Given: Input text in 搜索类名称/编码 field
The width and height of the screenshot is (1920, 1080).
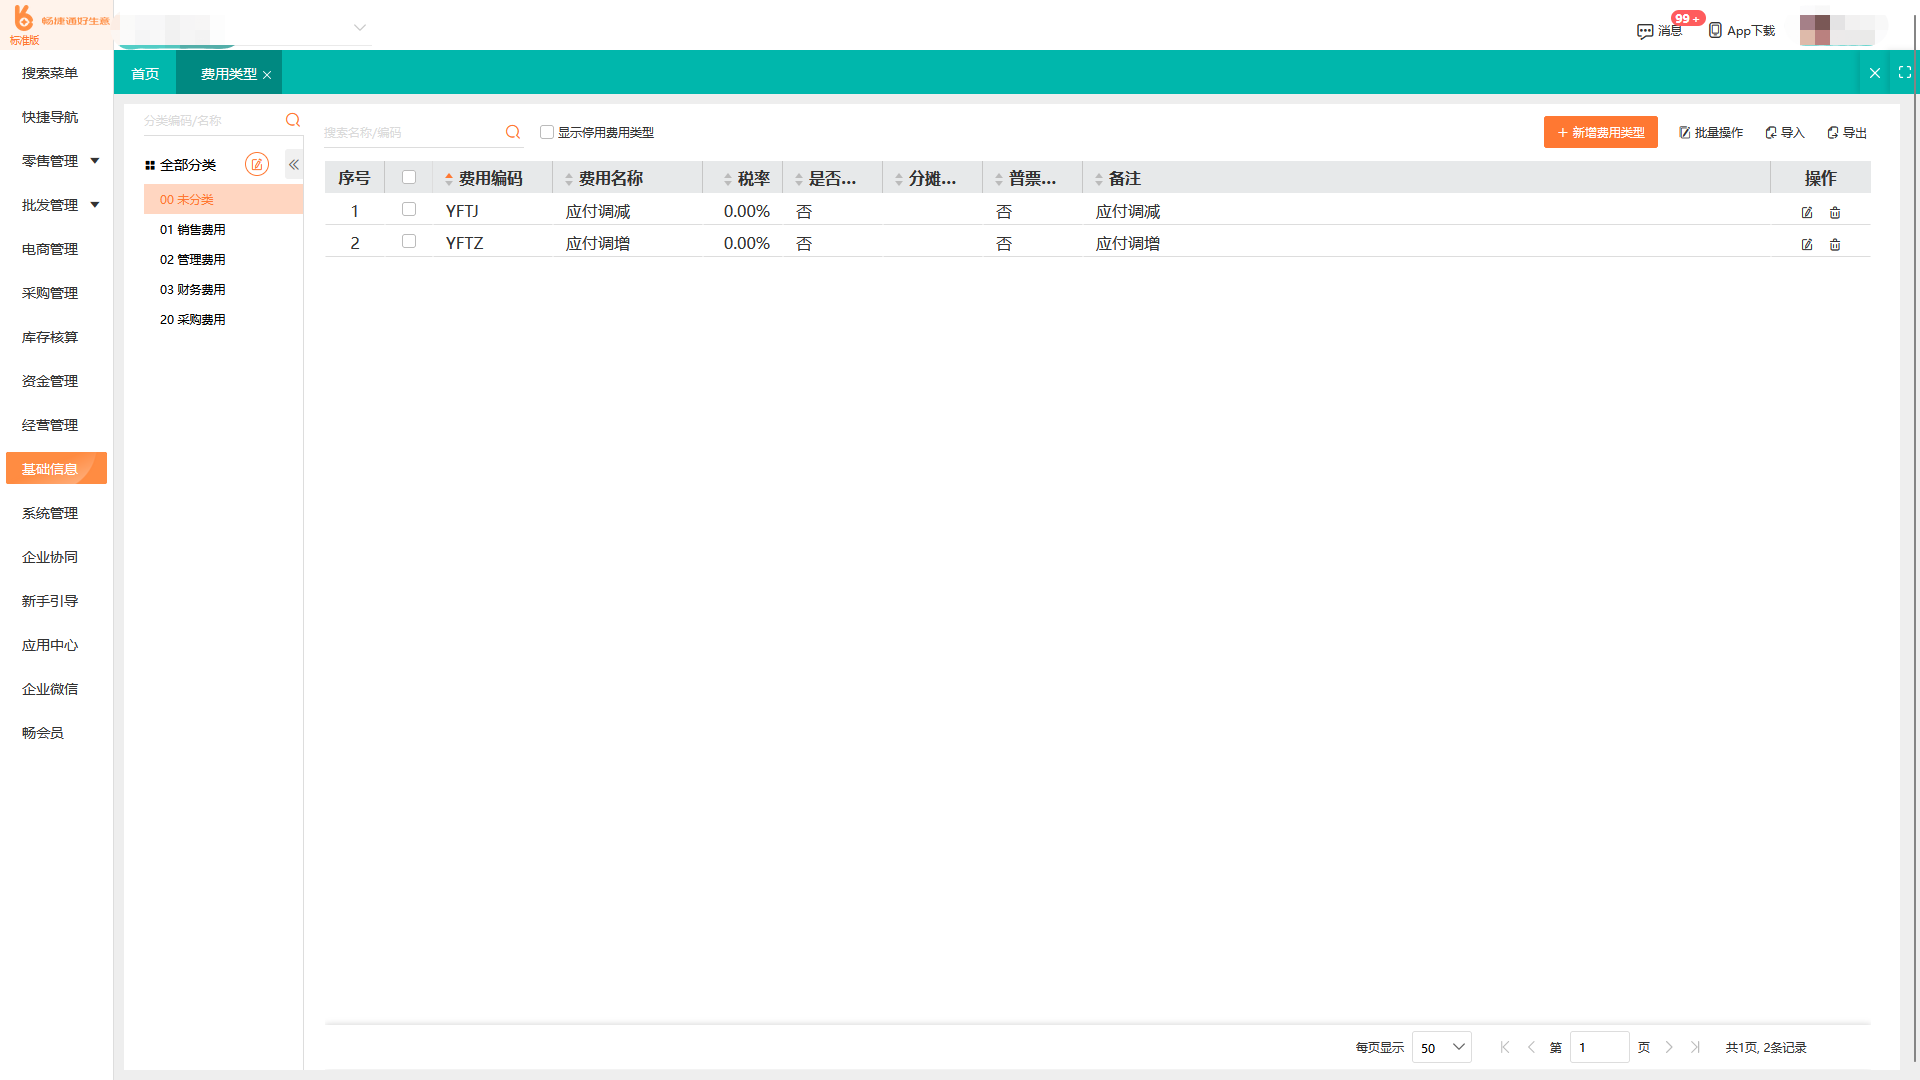Looking at the screenshot, I should [x=409, y=132].
